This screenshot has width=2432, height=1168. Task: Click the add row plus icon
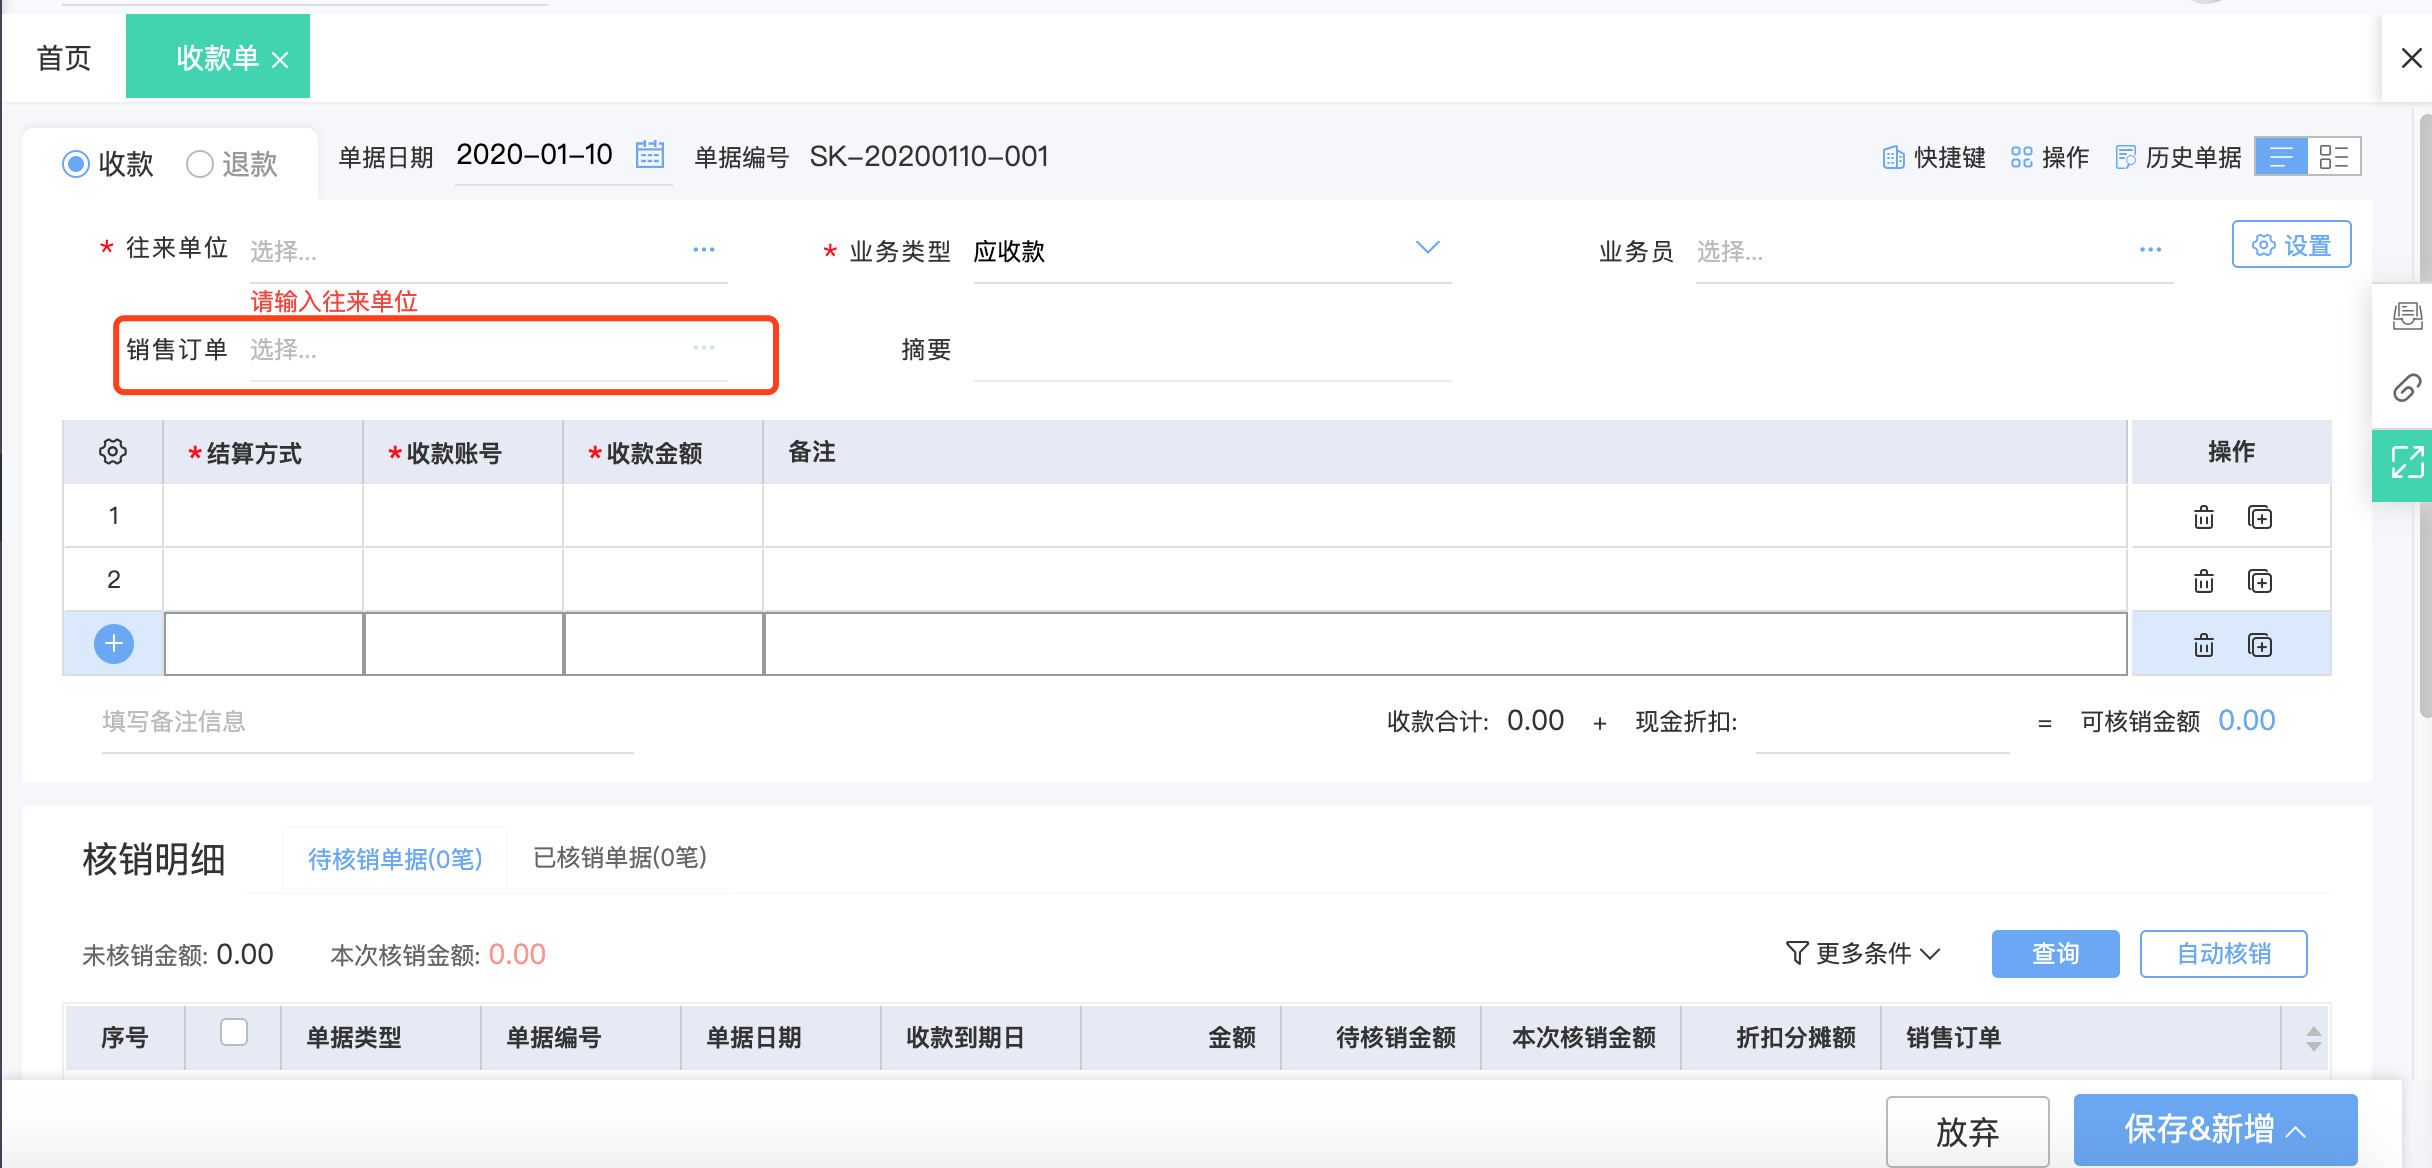(115, 642)
